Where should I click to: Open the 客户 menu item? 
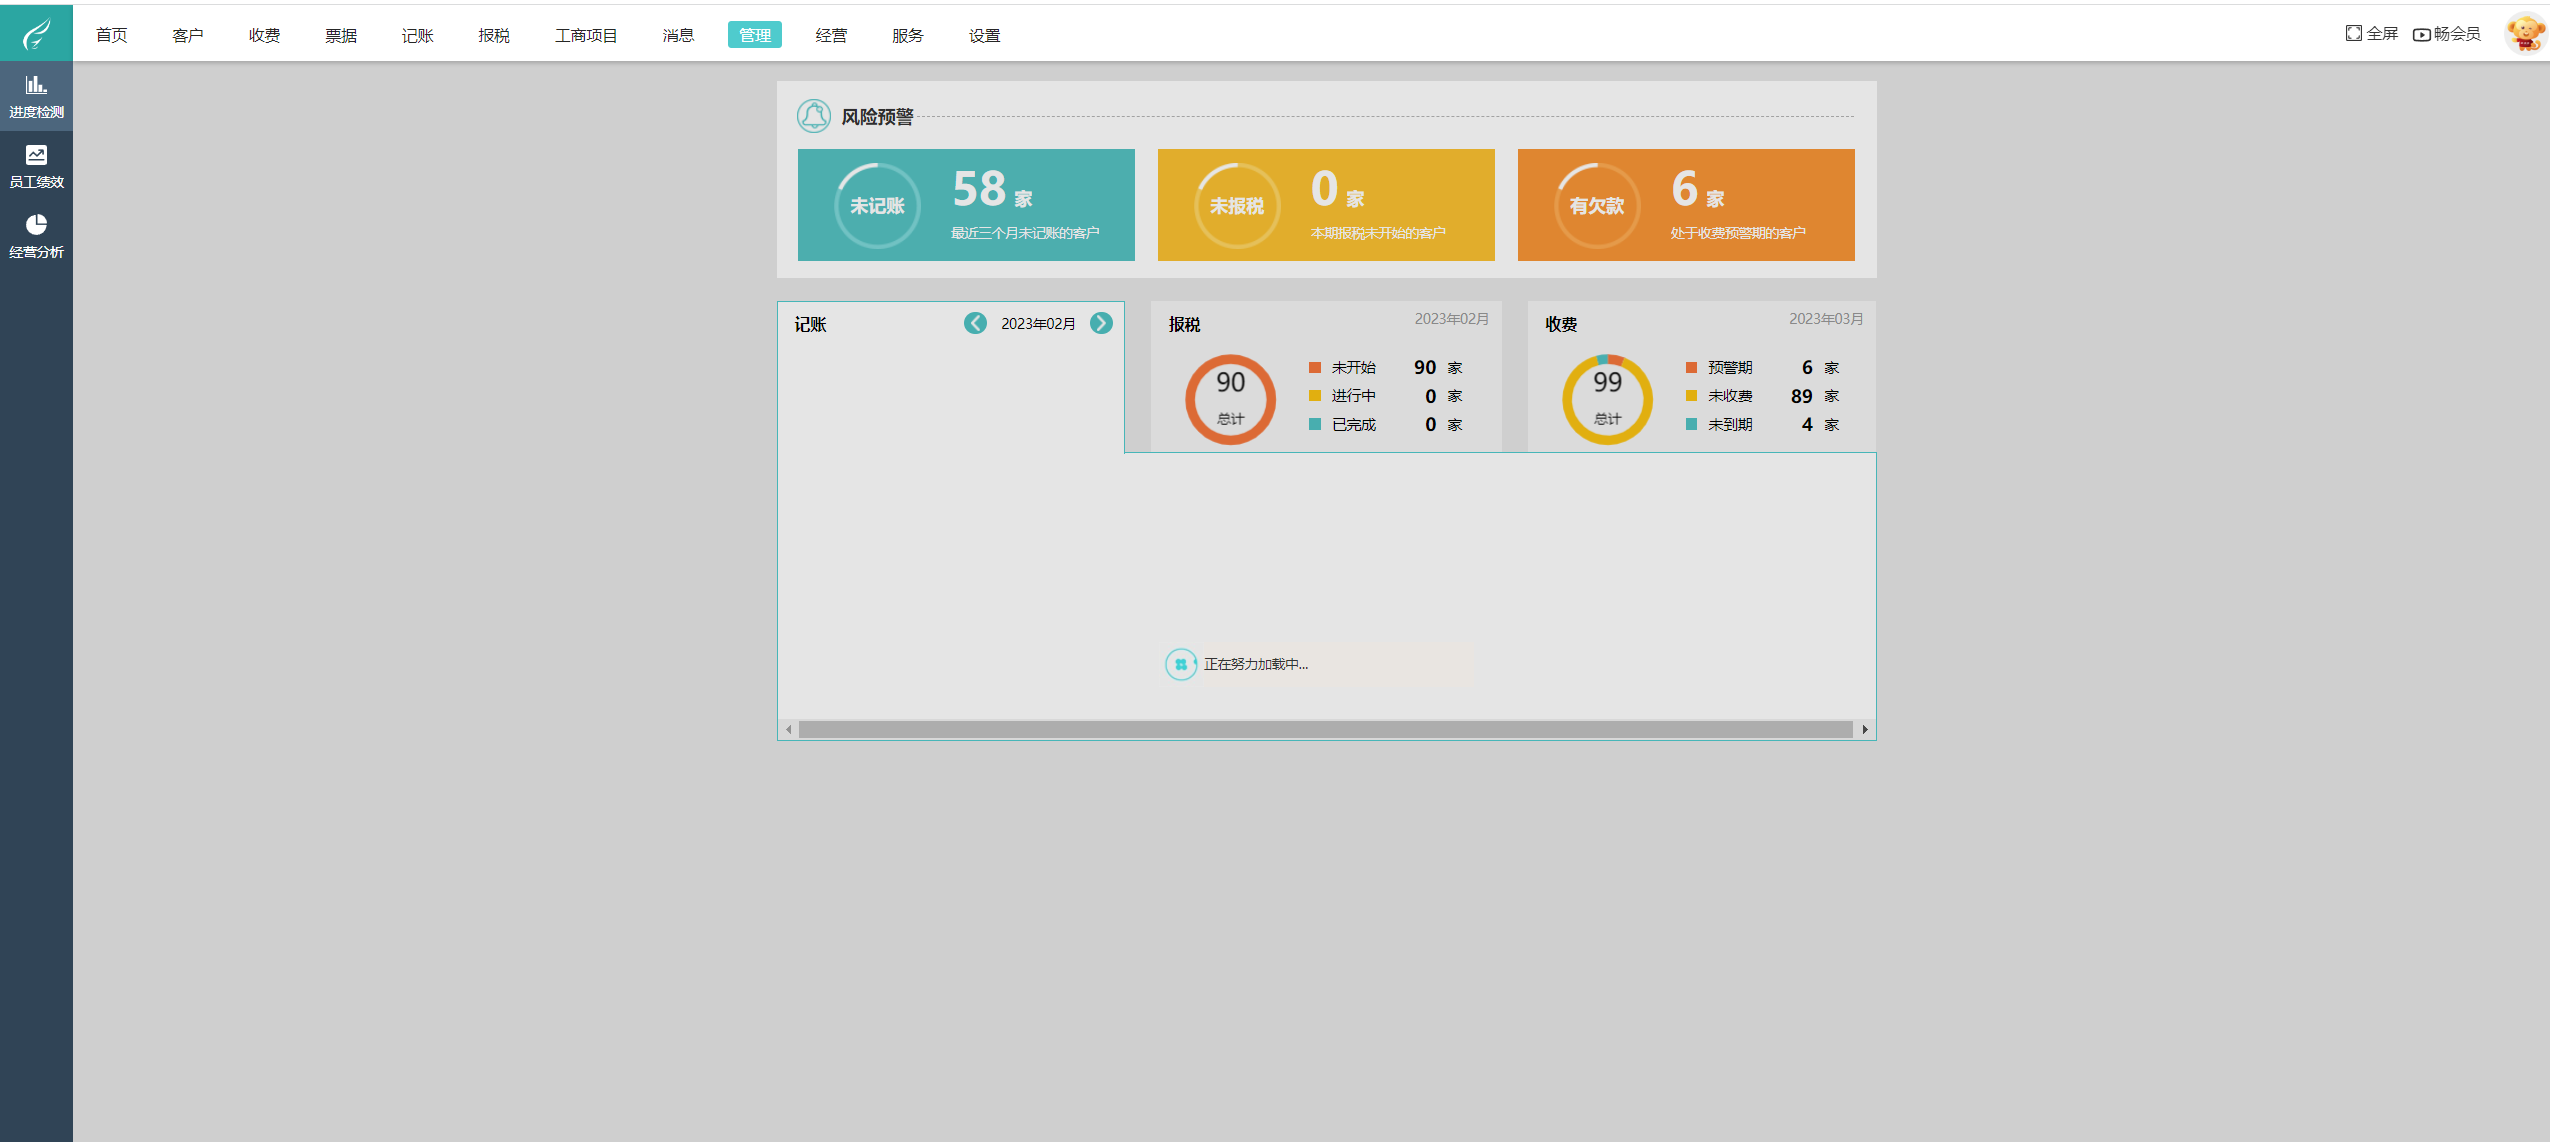click(x=185, y=34)
